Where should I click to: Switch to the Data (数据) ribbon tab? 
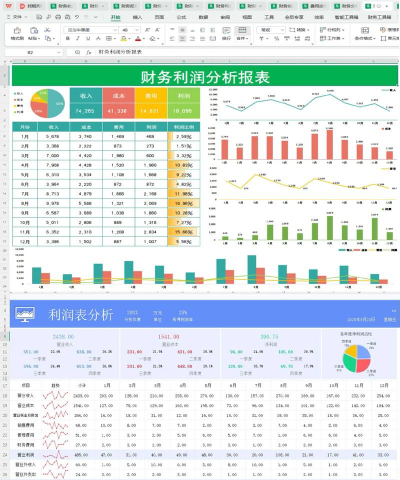click(203, 17)
